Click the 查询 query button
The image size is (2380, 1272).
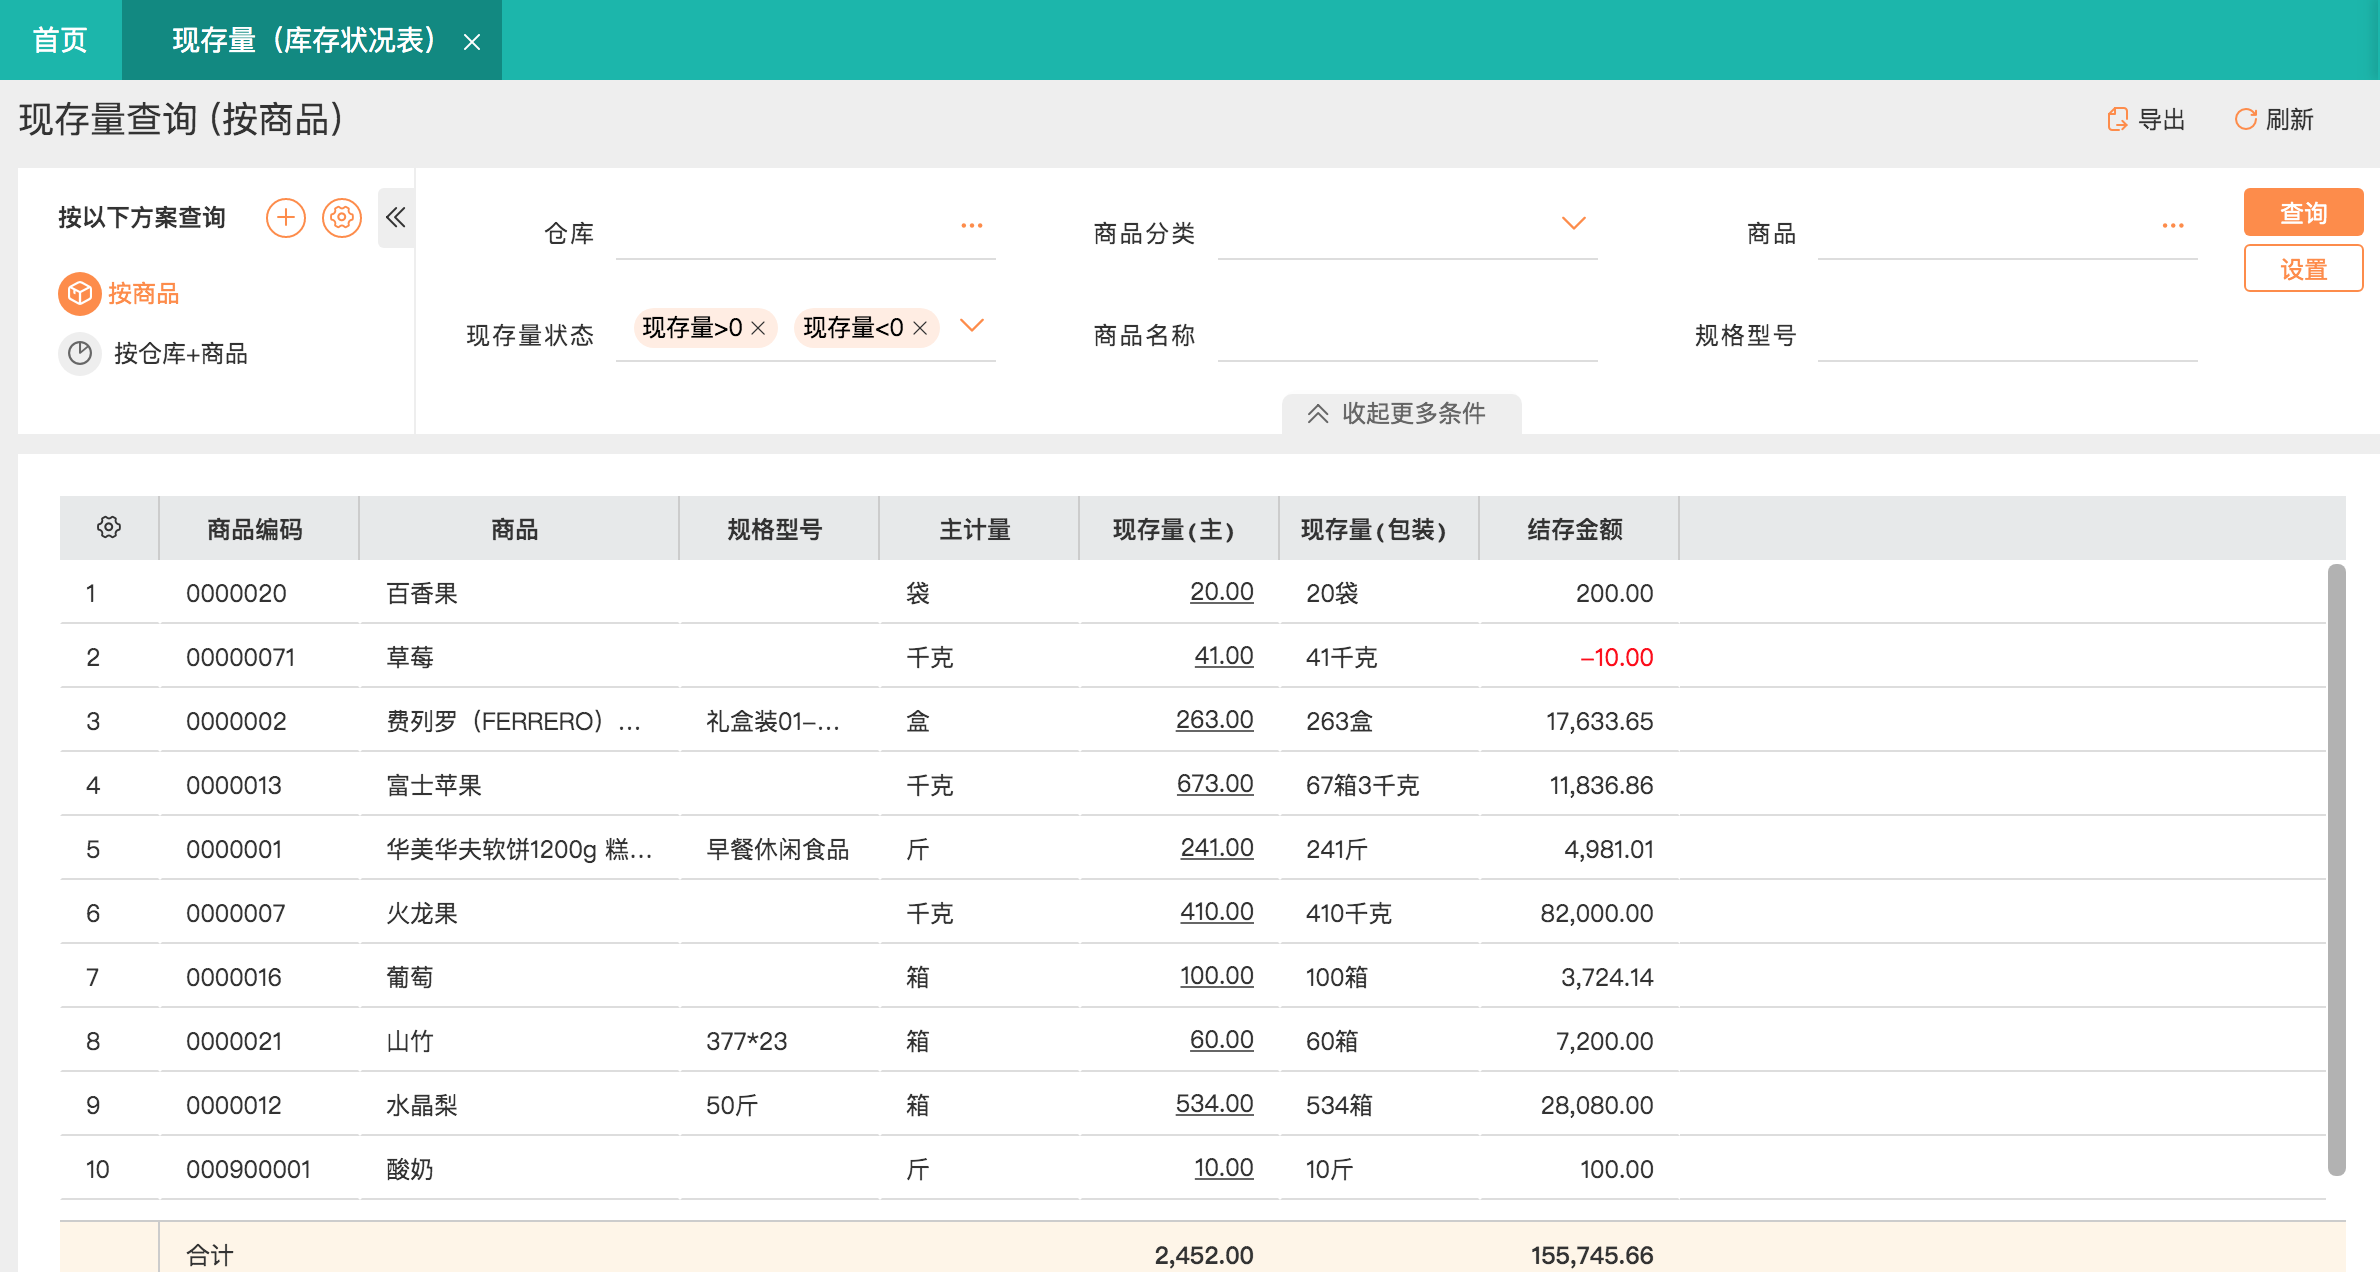tap(2301, 213)
